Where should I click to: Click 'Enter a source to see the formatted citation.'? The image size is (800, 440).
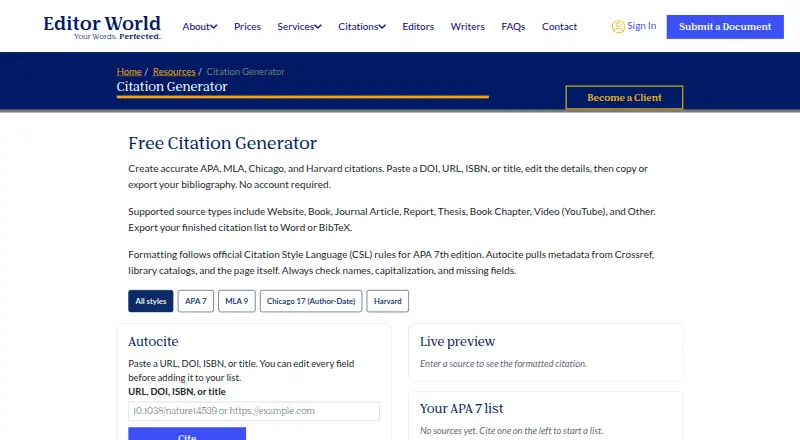(x=503, y=364)
